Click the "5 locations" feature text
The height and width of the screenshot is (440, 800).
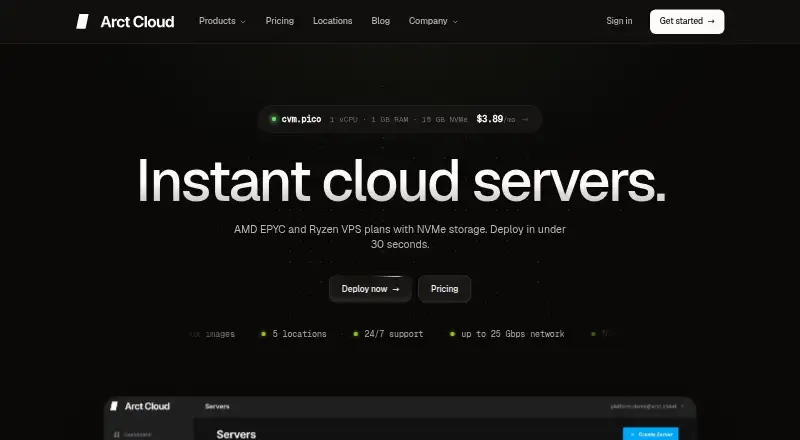(x=299, y=334)
